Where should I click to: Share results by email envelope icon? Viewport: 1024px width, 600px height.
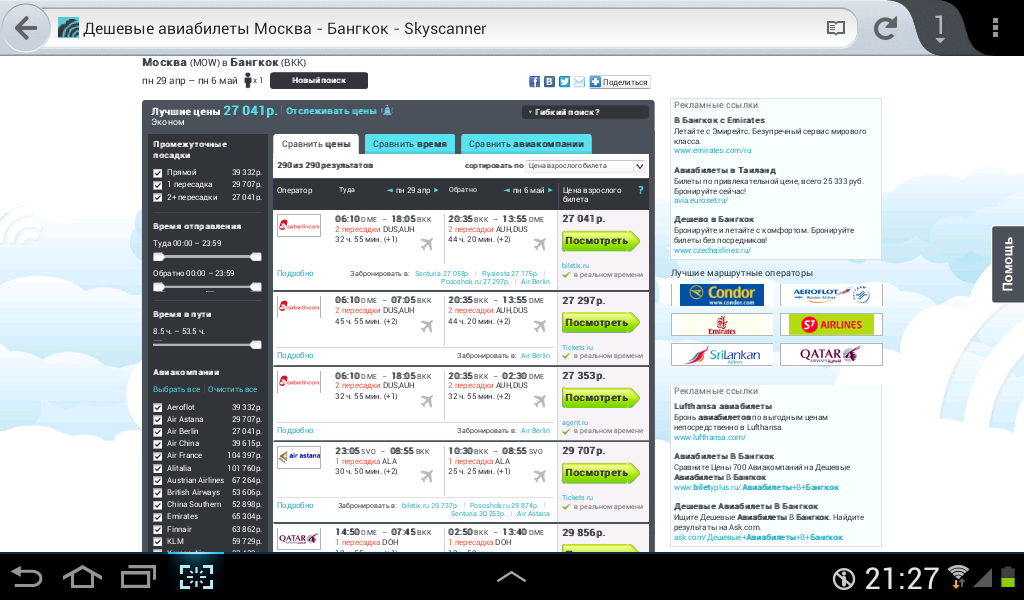(579, 82)
